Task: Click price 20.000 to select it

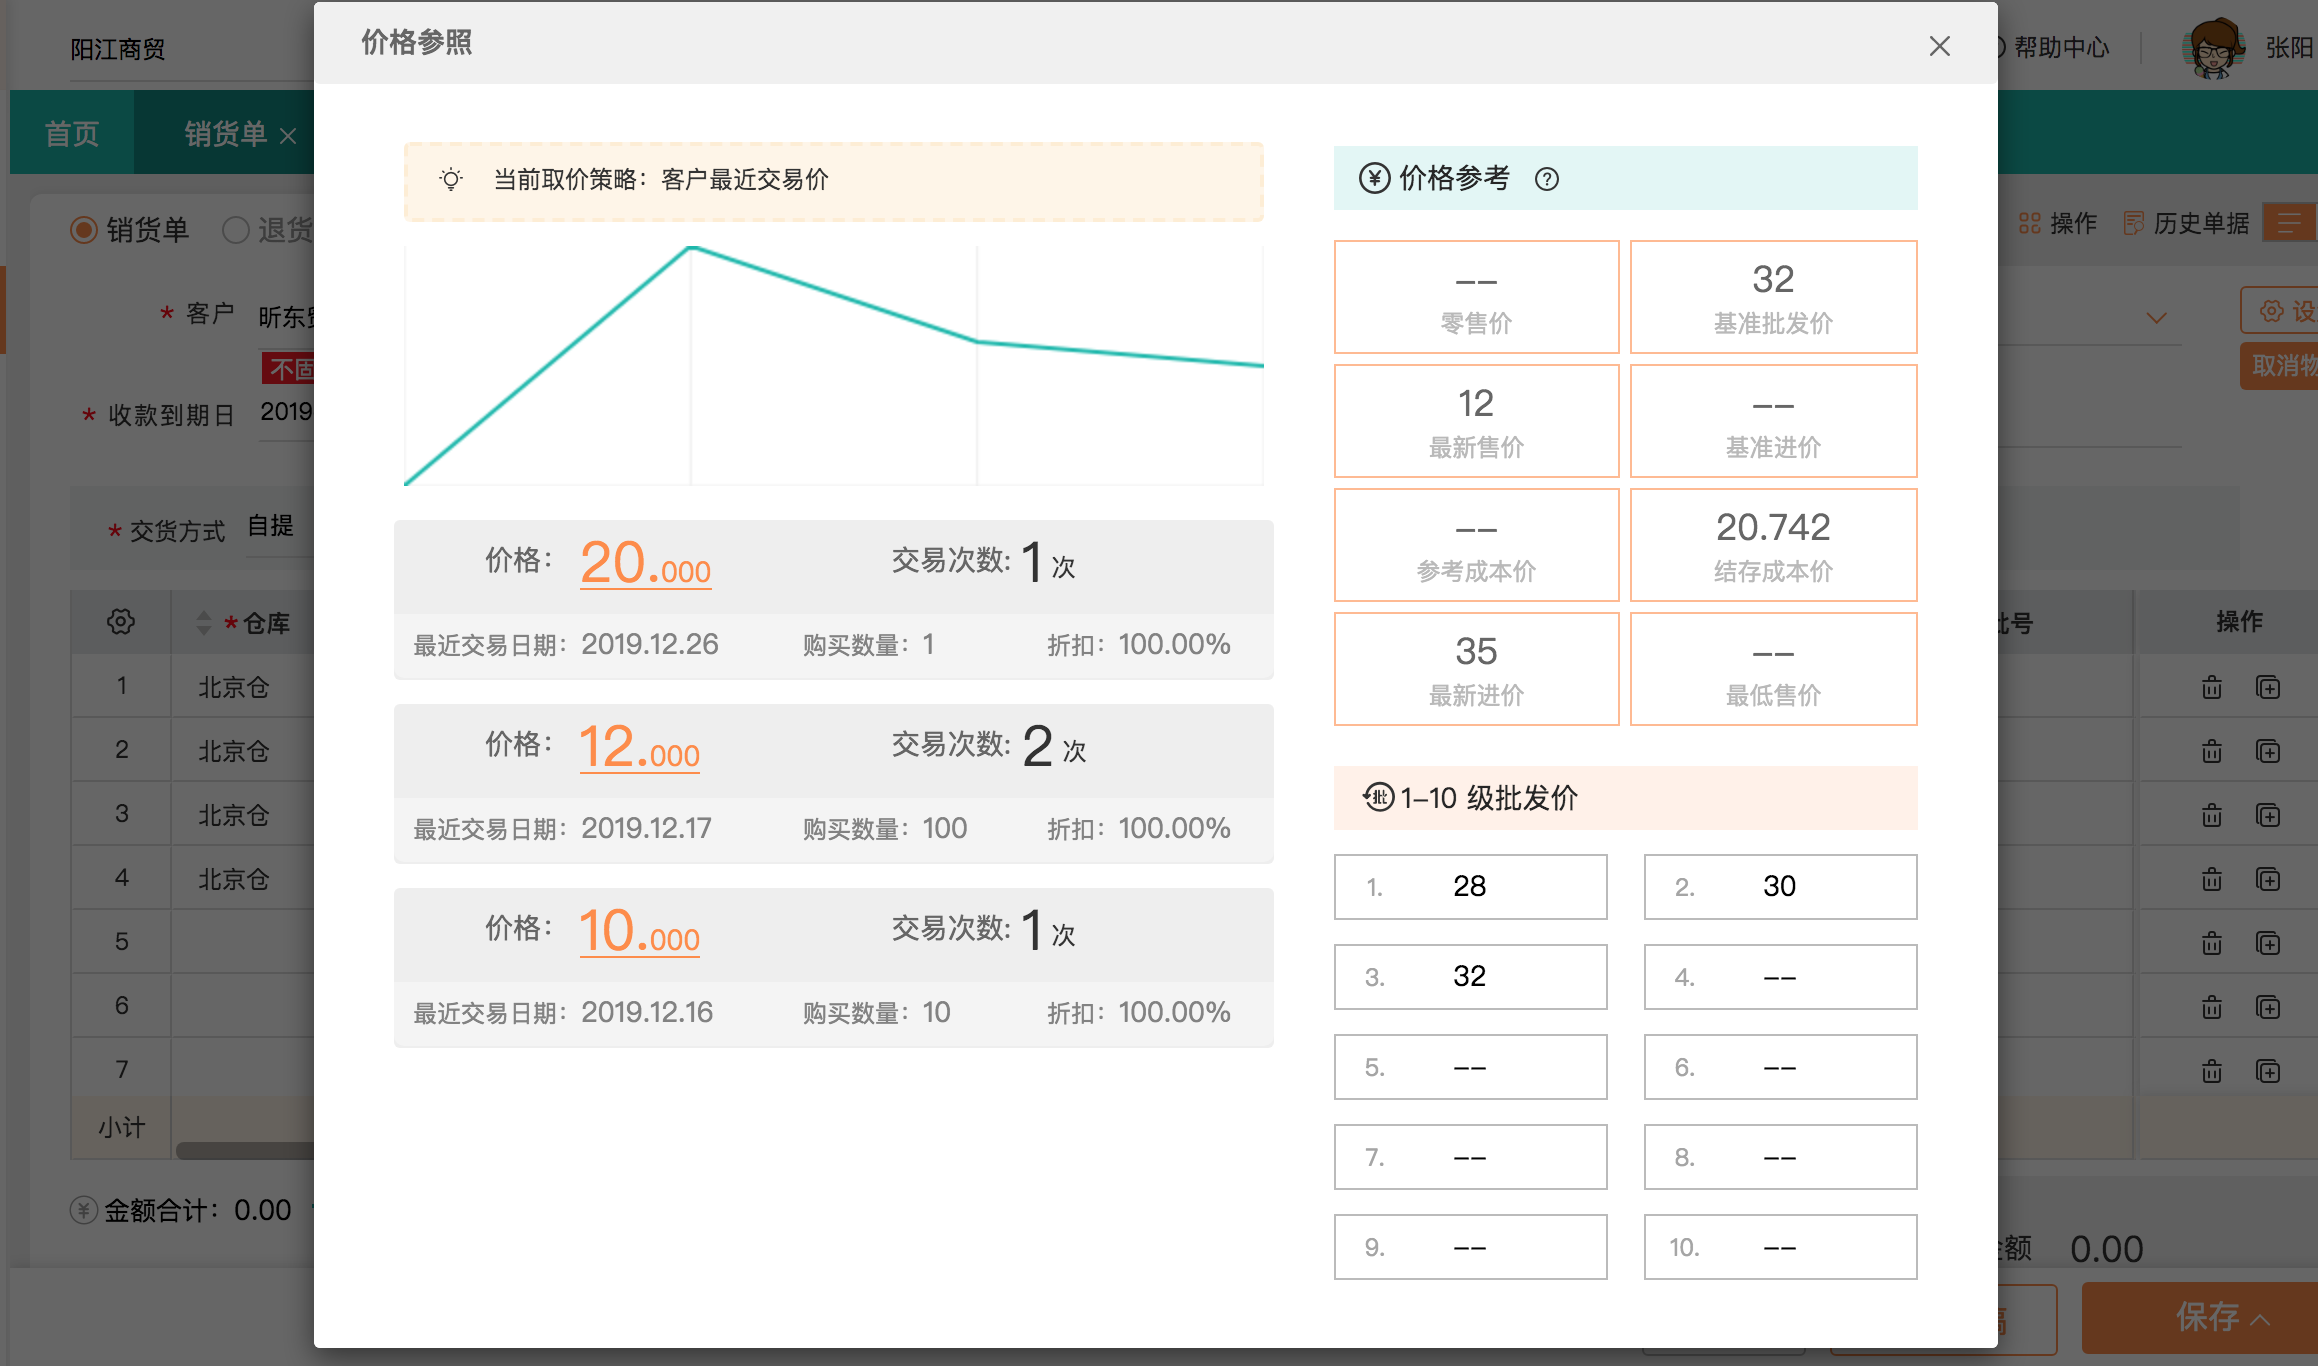Action: [x=644, y=568]
